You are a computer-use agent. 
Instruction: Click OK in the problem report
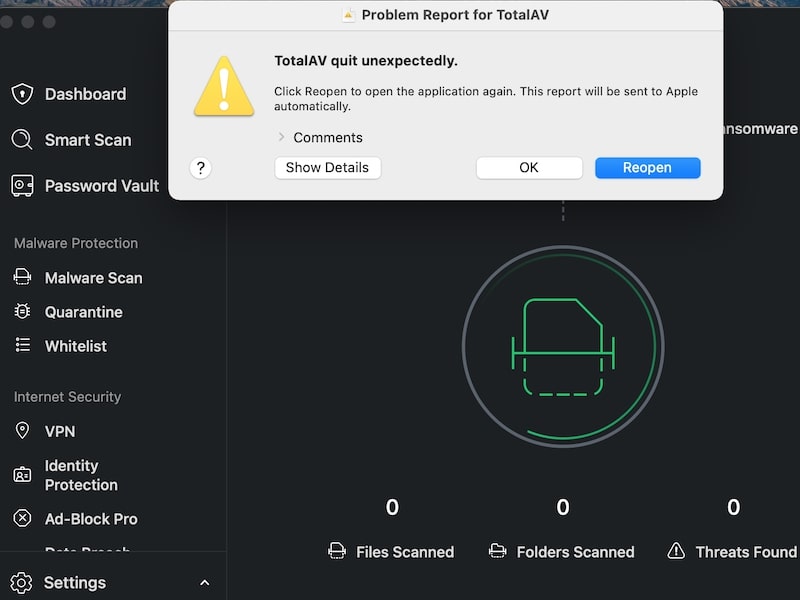coord(529,167)
